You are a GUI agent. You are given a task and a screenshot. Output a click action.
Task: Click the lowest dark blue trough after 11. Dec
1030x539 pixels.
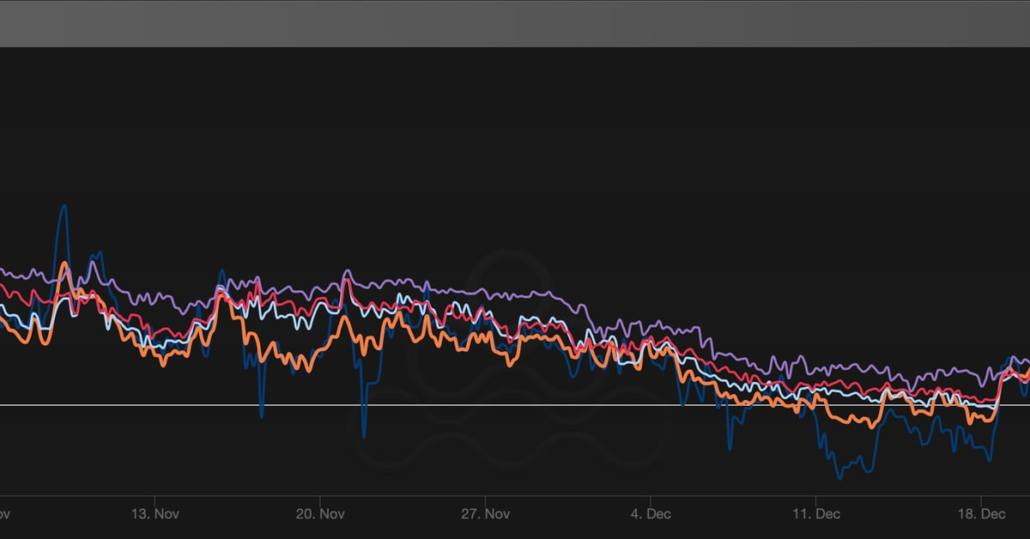(840, 476)
